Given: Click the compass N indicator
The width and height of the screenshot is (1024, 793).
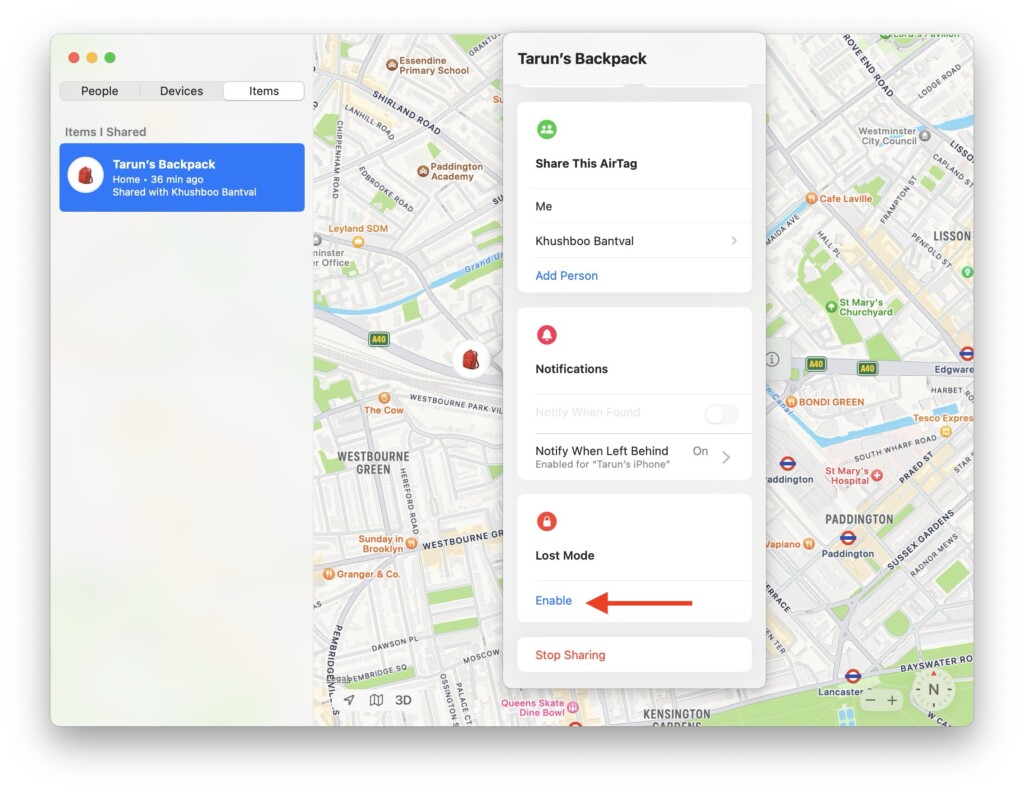Looking at the screenshot, I should coord(933,690).
